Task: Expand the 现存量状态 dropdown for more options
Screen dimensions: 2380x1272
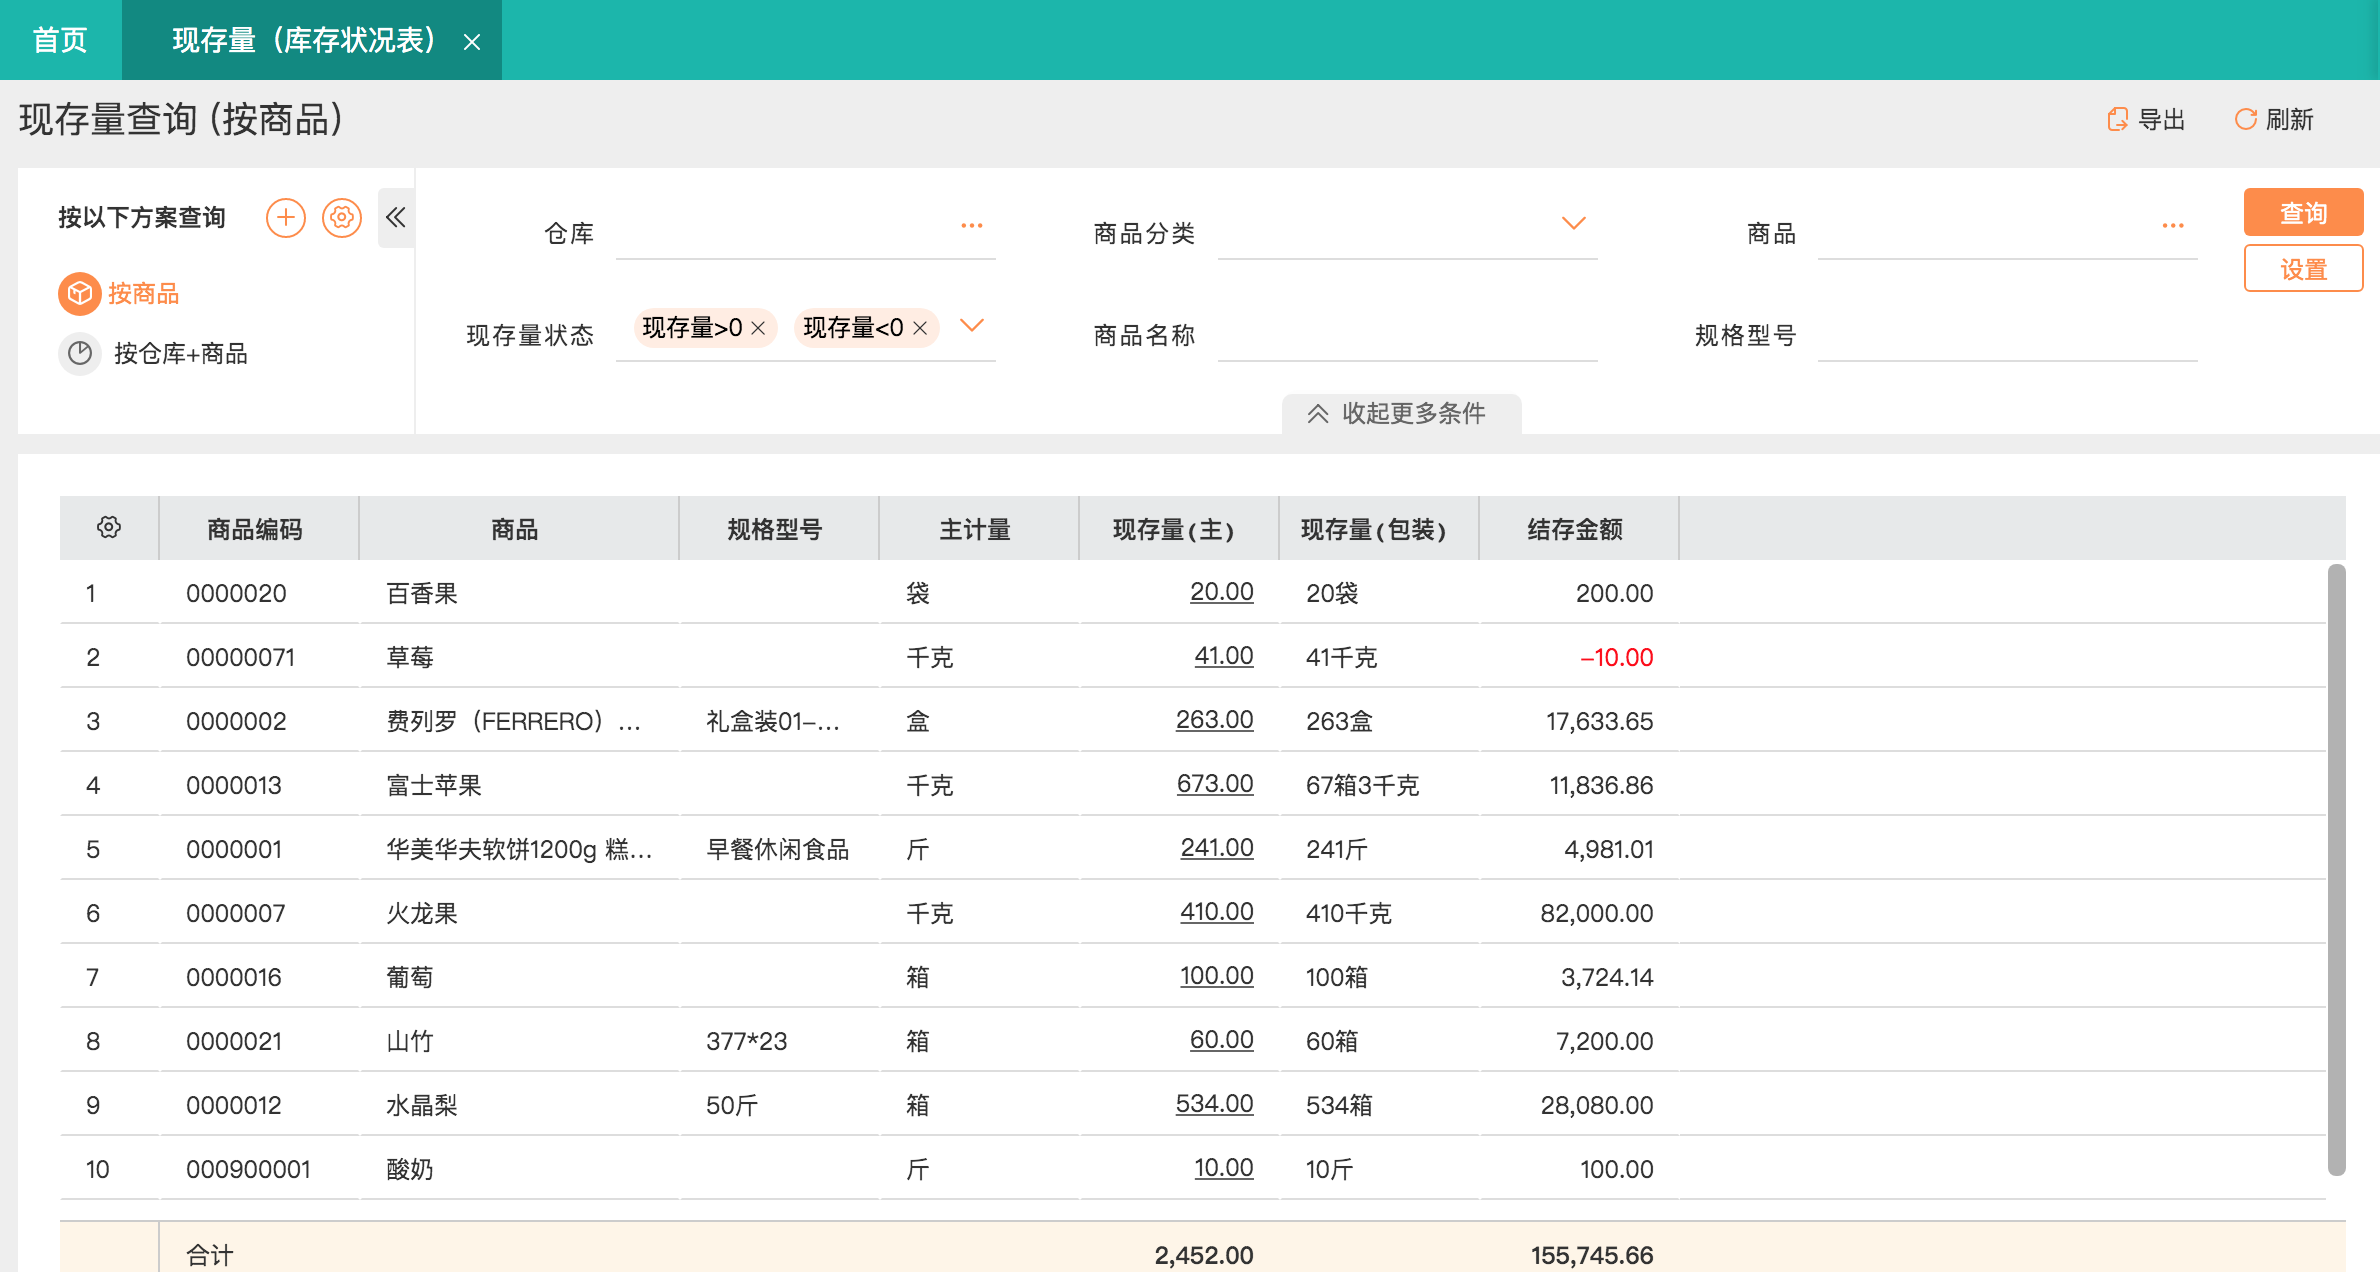Action: [974, 327]
